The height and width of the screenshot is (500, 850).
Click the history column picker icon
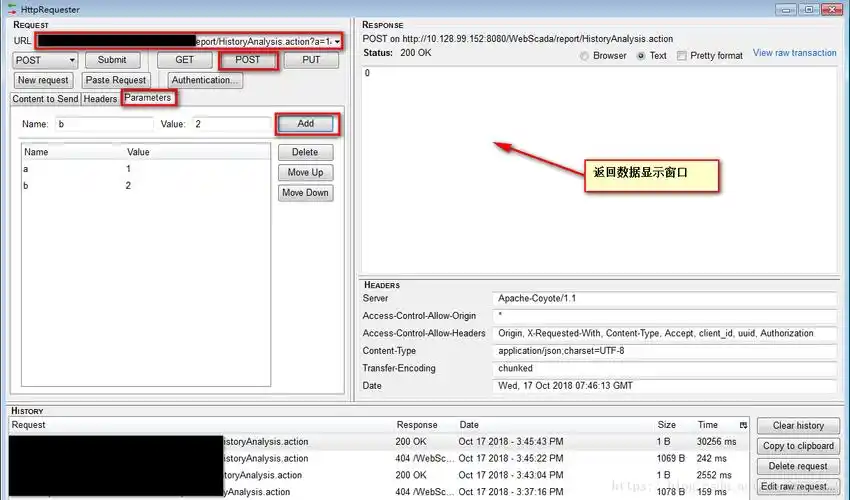743,425
